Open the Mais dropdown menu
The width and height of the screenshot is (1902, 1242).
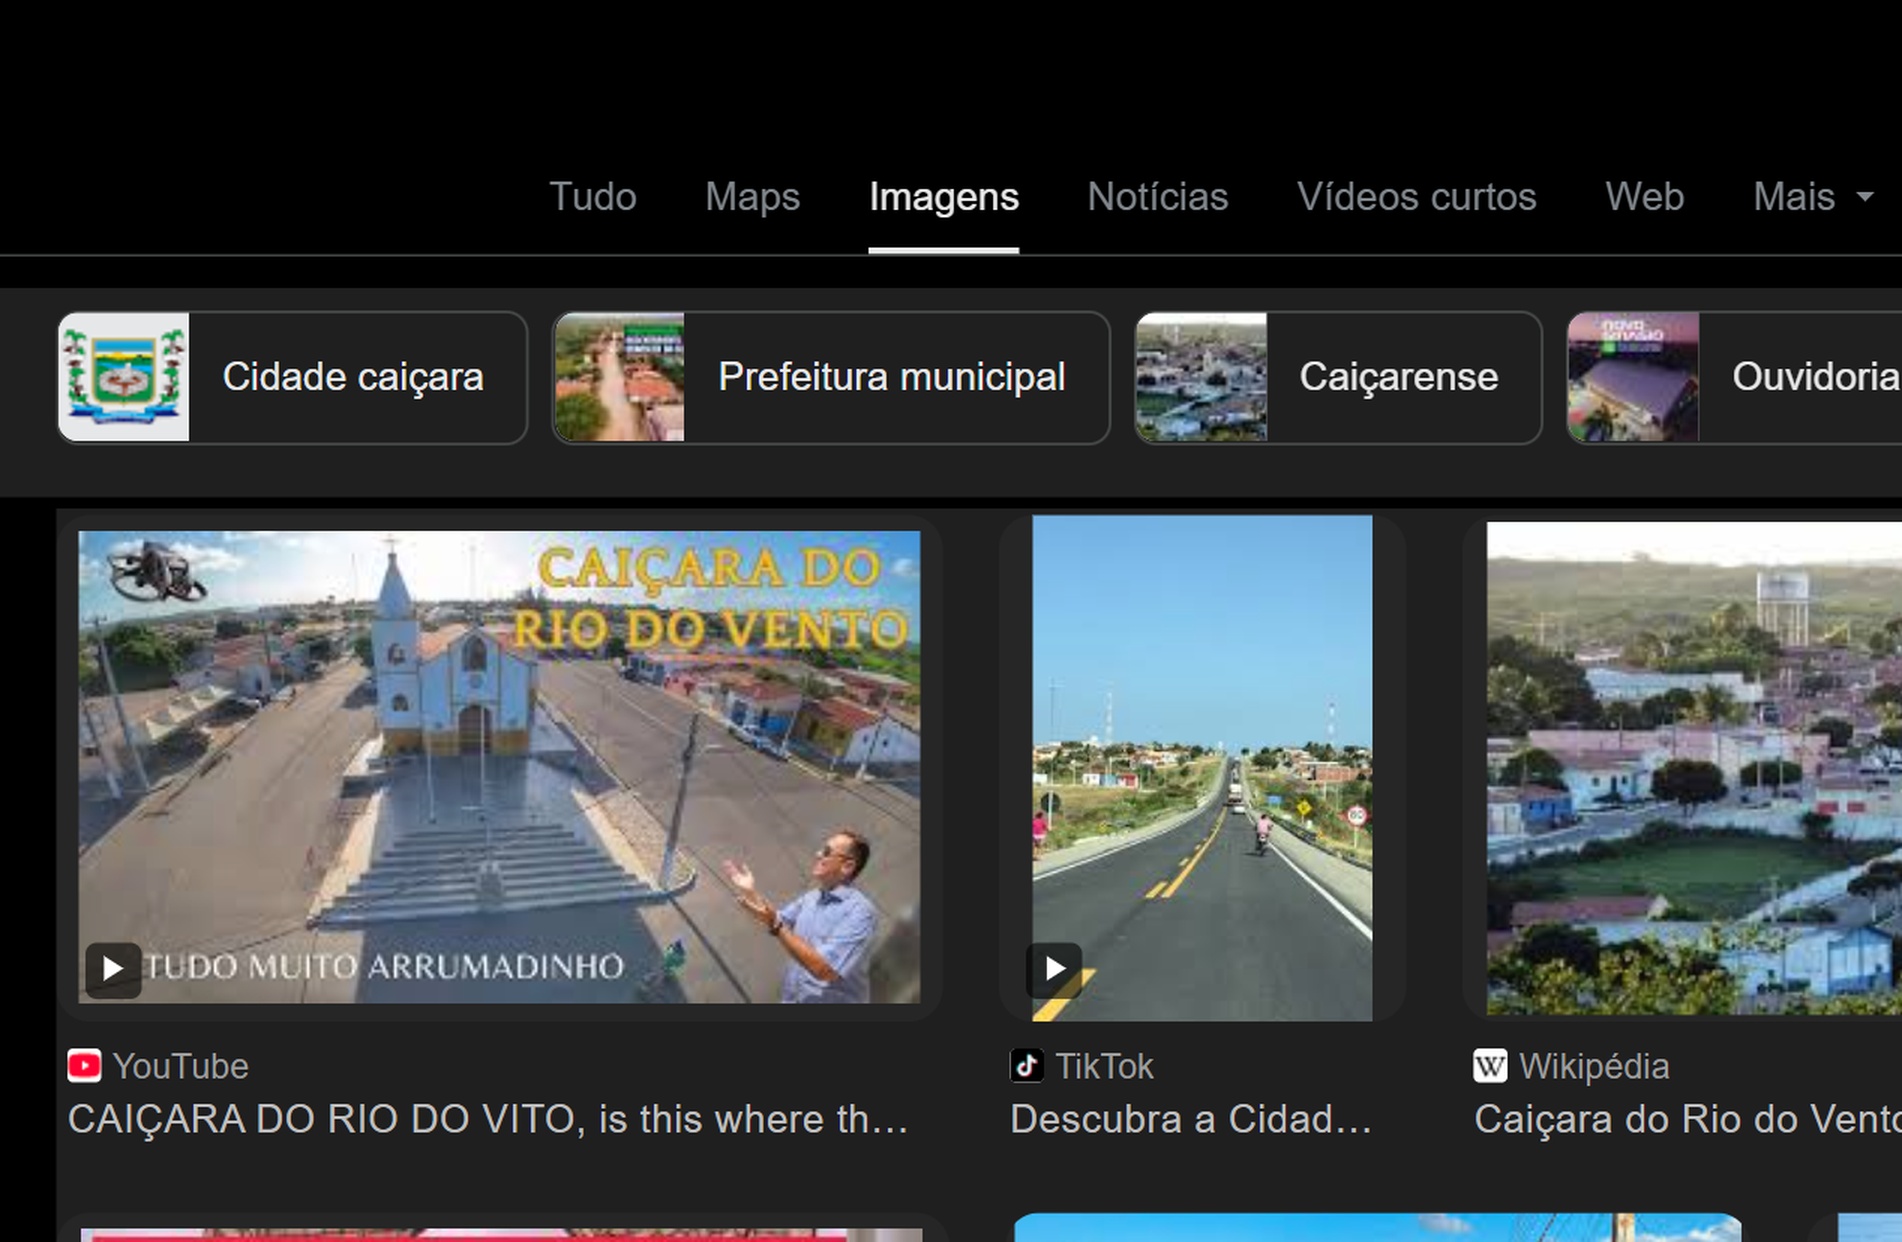(x=1812, y=197)
